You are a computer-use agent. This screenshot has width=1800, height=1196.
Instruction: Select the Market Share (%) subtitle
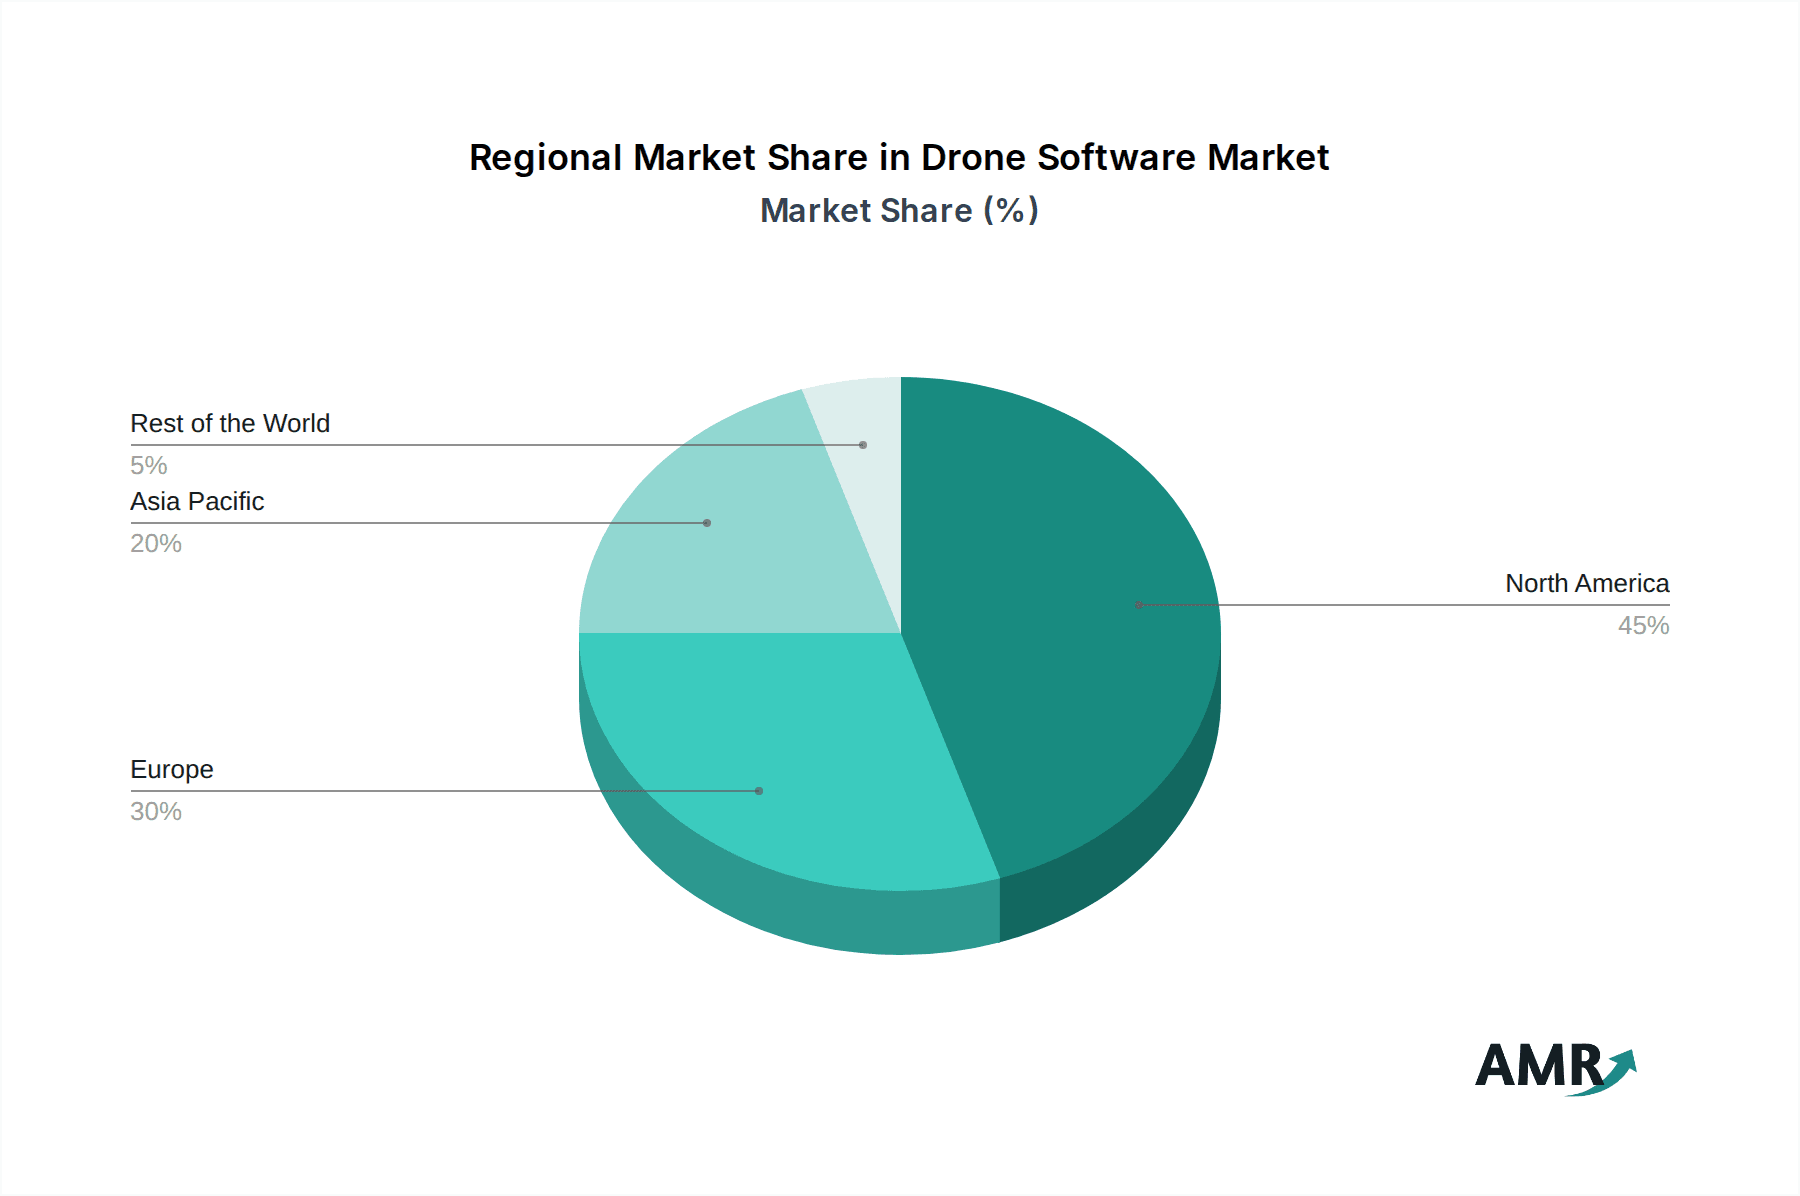click(899, 210)
